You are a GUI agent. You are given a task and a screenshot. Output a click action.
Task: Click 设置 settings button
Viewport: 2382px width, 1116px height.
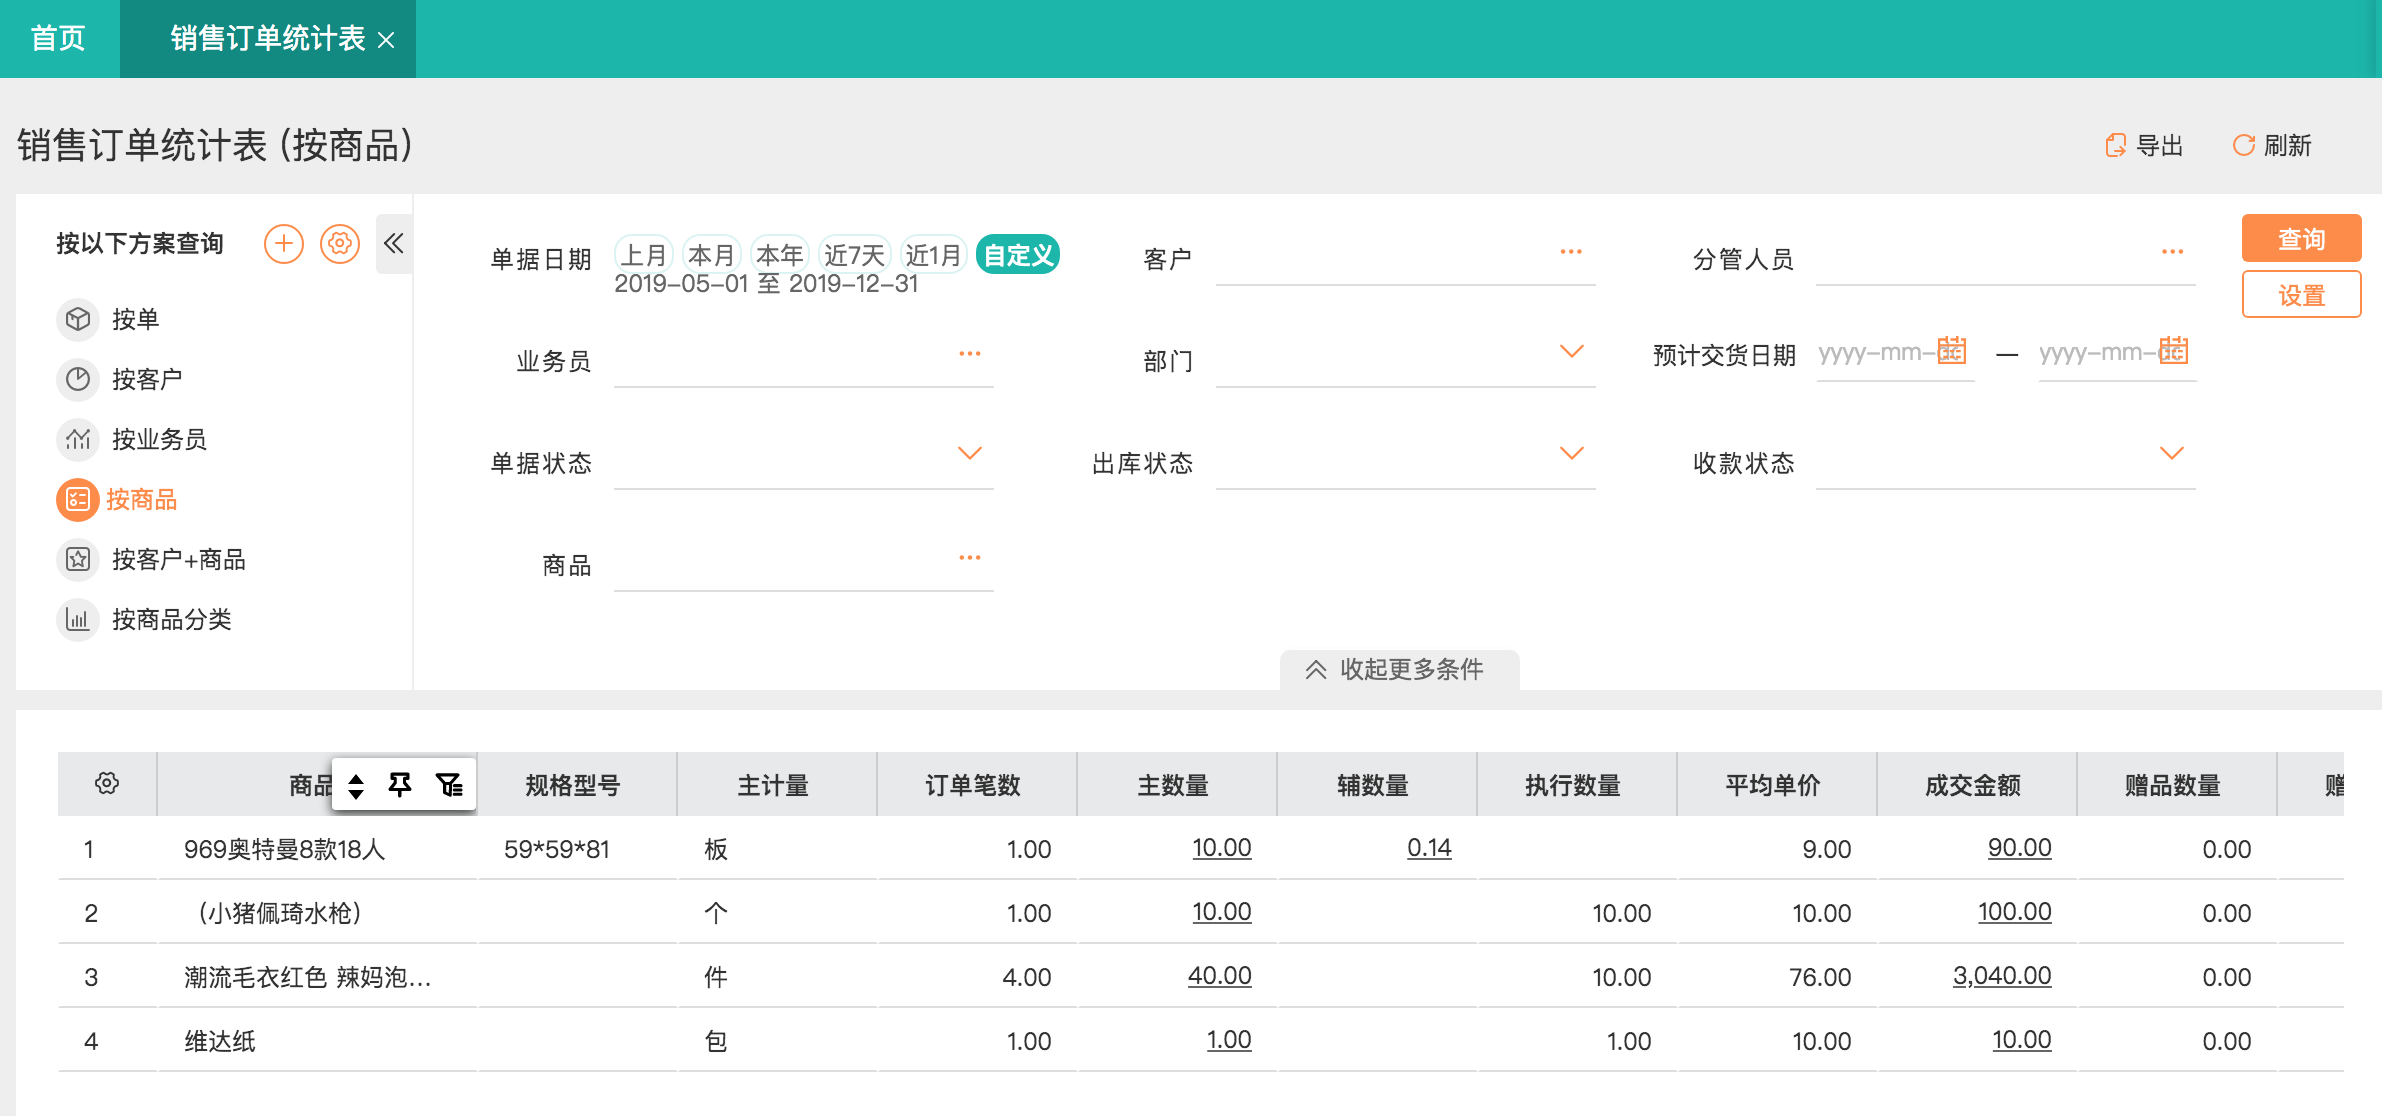[2301, 296]
